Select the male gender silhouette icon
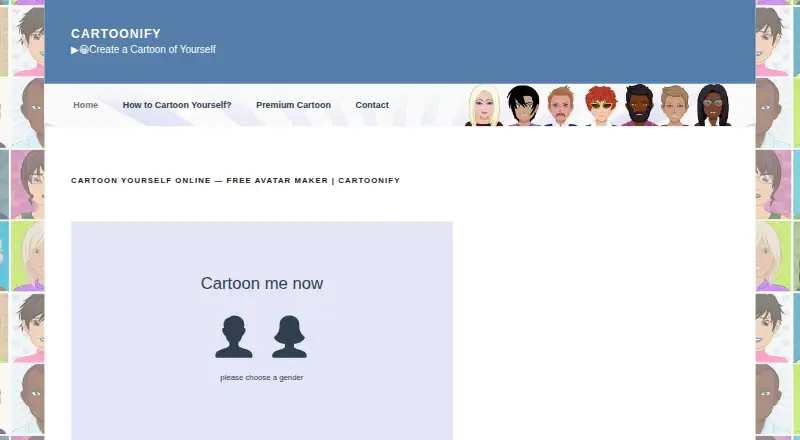The height and width of the screenshot is (440, 800). point(234,336)
